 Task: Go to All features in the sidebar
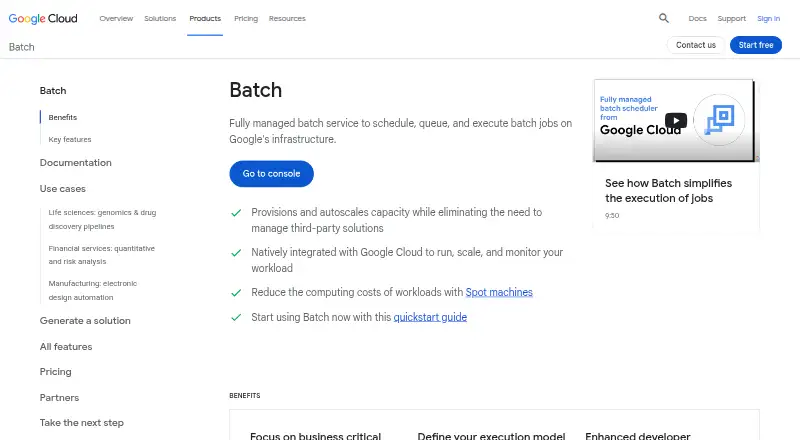66,347
